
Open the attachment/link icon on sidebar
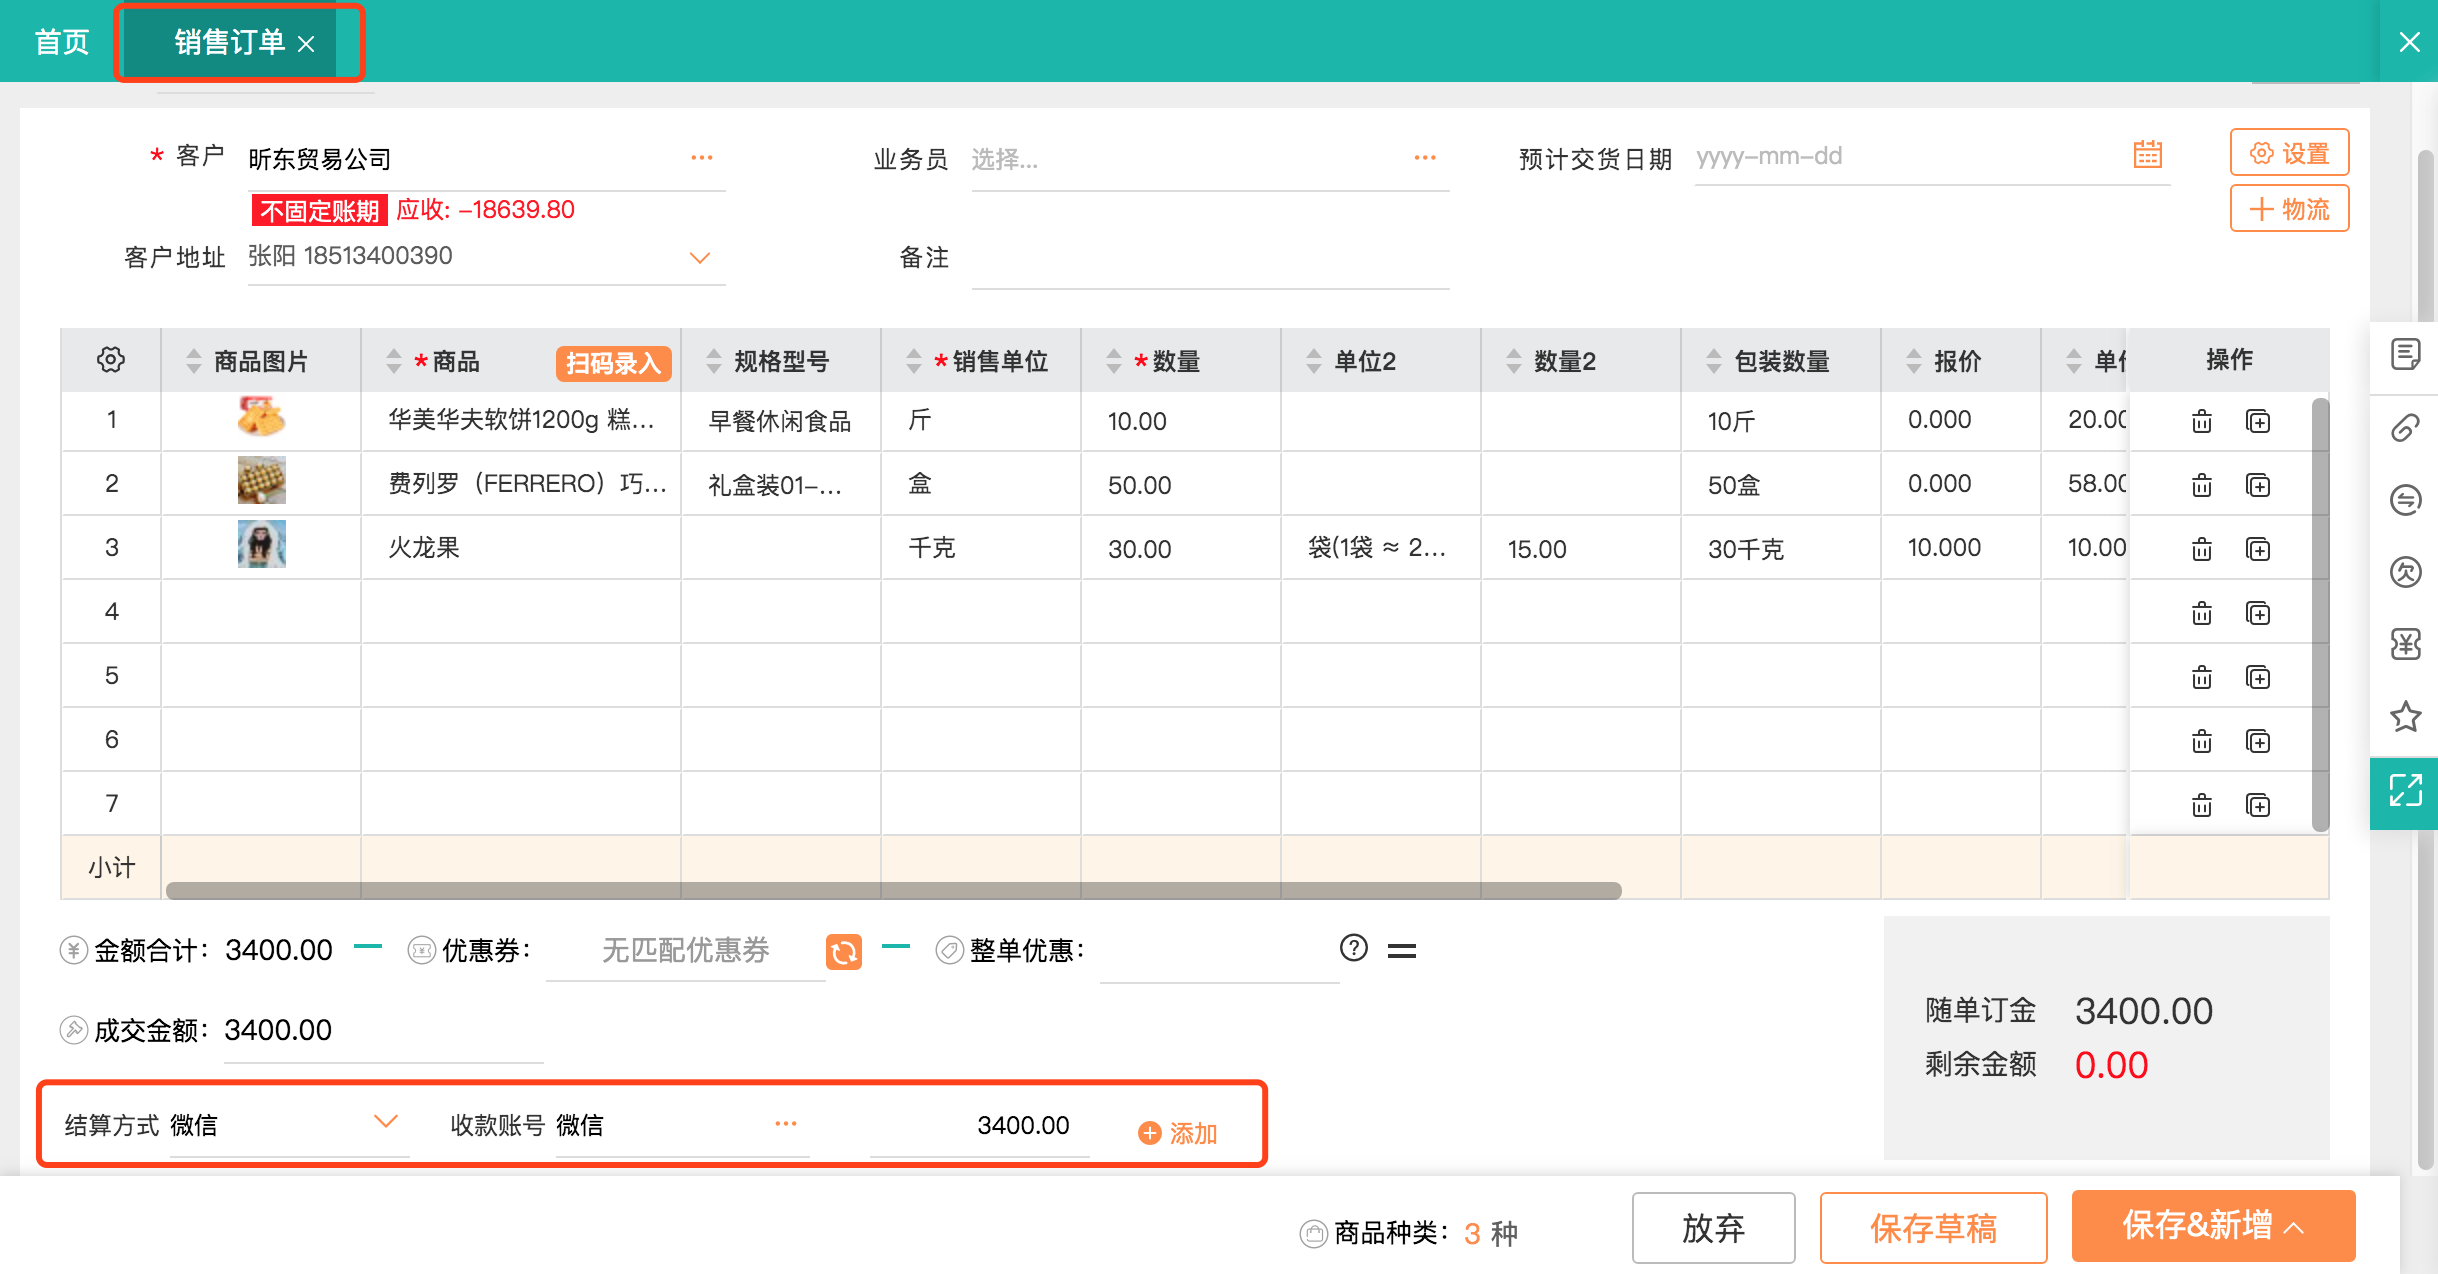(2404, 434)
